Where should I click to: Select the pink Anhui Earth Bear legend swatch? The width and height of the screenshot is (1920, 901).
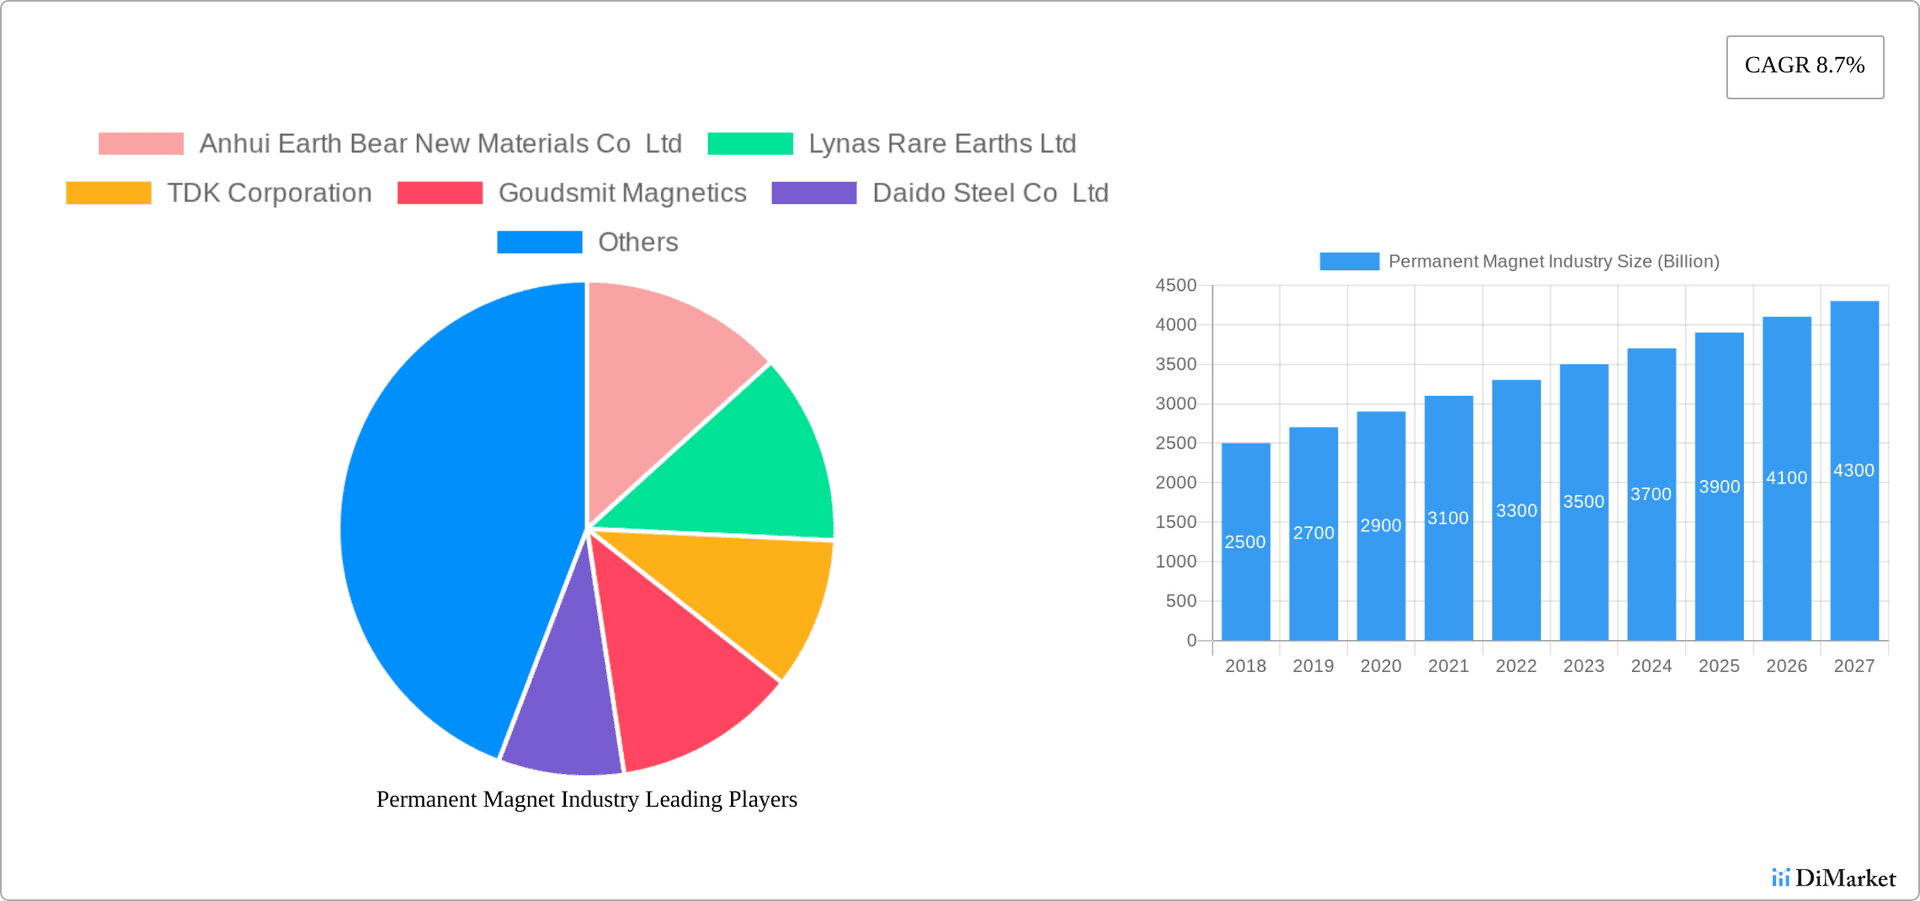click(x=140, y=143)
